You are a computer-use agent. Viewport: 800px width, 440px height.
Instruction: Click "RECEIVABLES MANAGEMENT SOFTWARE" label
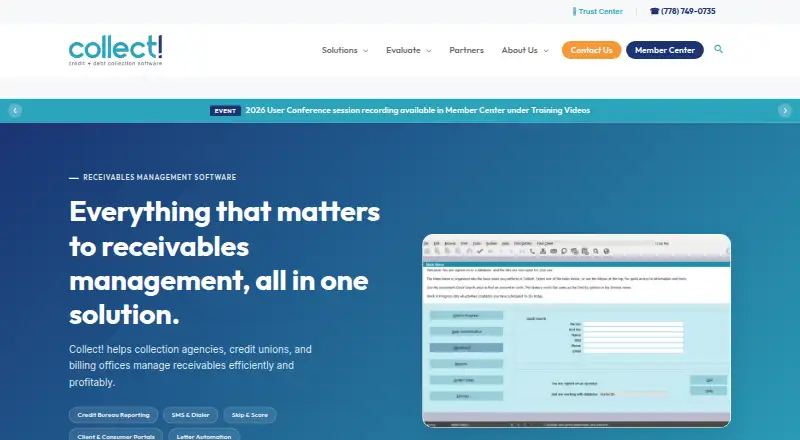click(160, 177)
